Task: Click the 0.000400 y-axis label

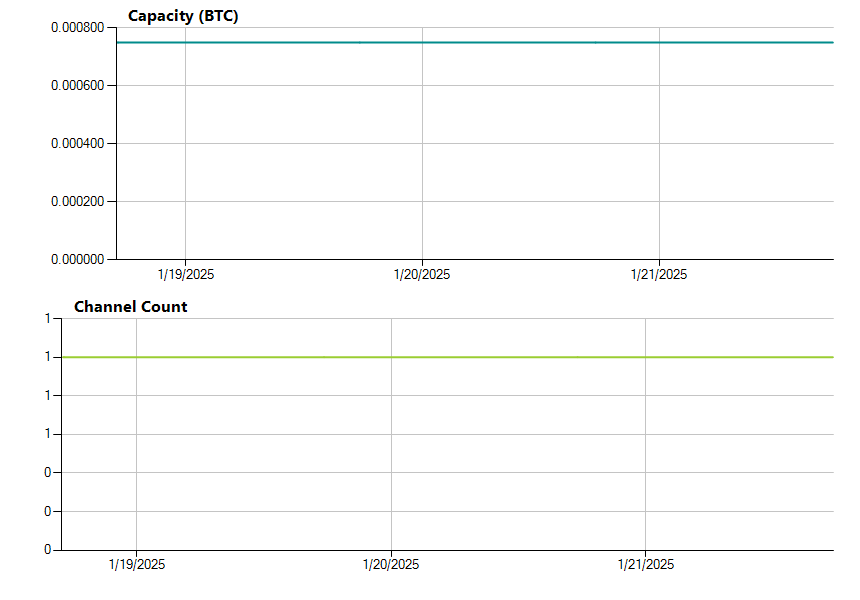Action: point(78,143)
